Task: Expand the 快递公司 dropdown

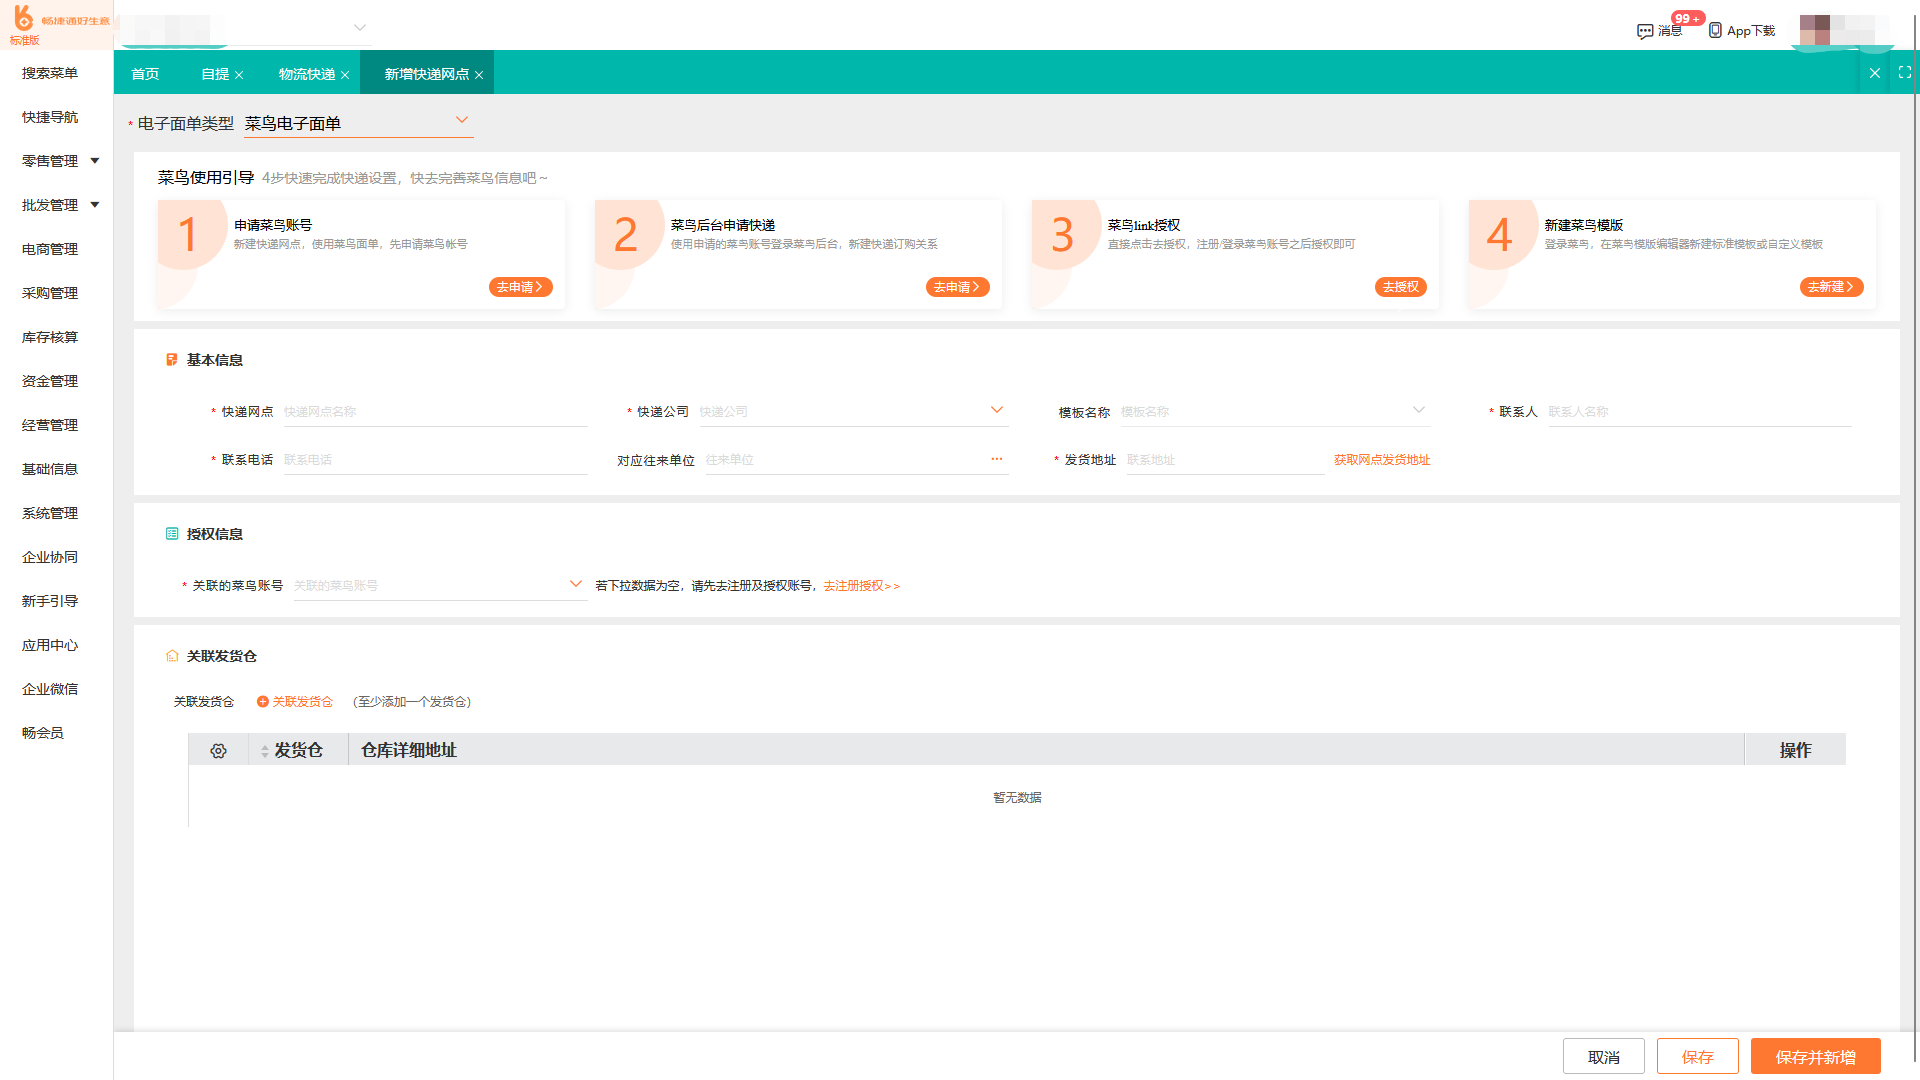Action: (x=997, y=410)
